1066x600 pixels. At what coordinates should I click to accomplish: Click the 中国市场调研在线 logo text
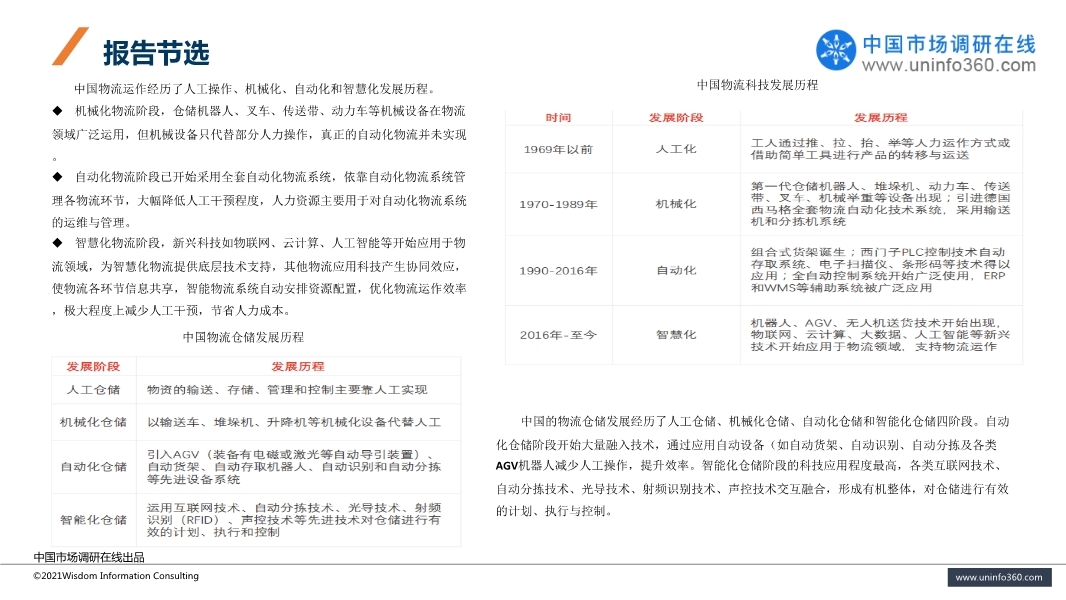948,43
